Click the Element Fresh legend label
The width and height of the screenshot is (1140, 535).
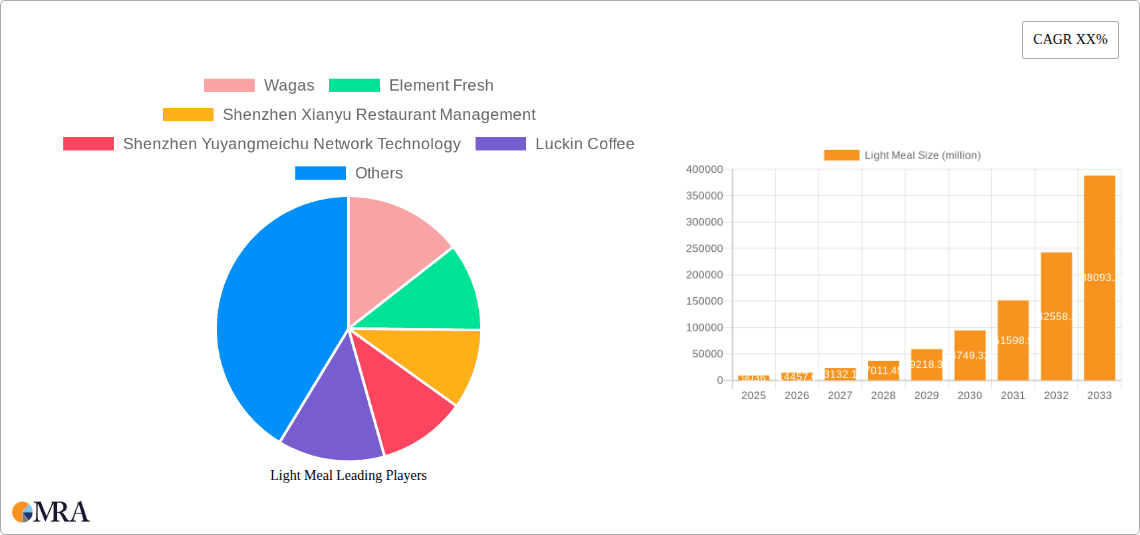coord(441,85)
